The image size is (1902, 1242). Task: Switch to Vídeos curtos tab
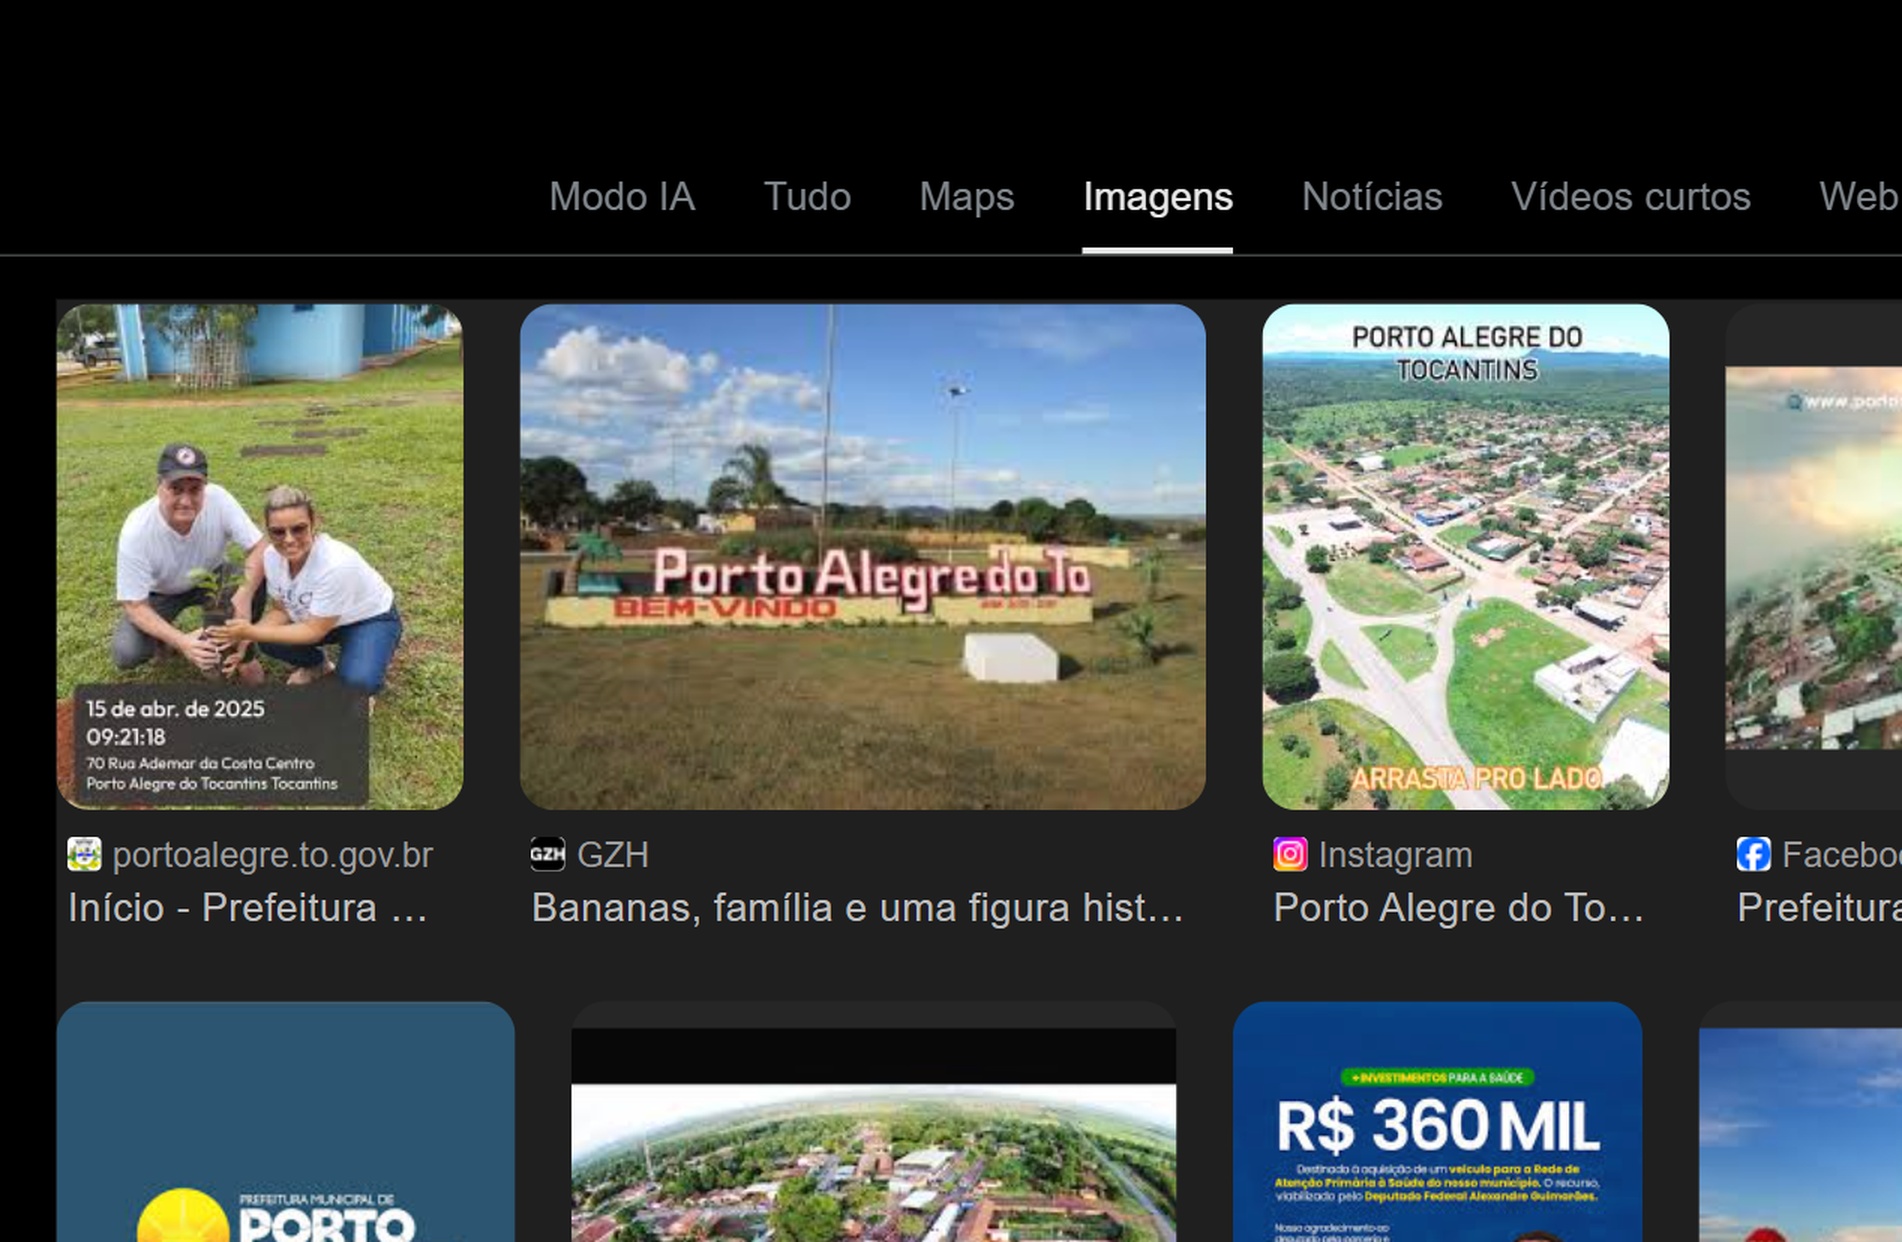1630,197
